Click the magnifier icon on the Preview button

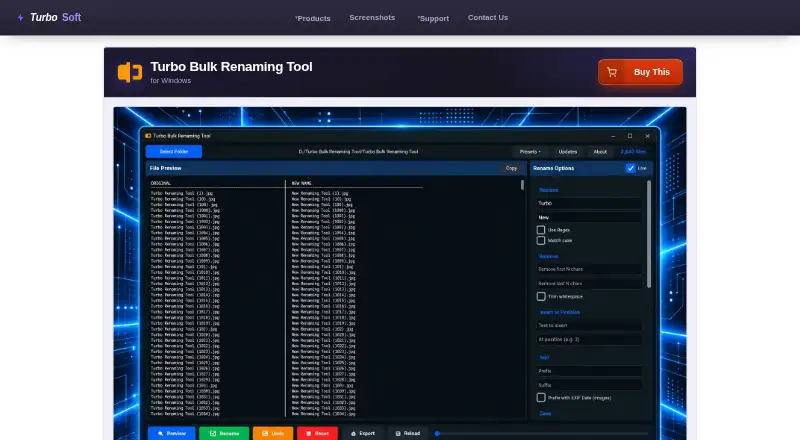[160, 433]
